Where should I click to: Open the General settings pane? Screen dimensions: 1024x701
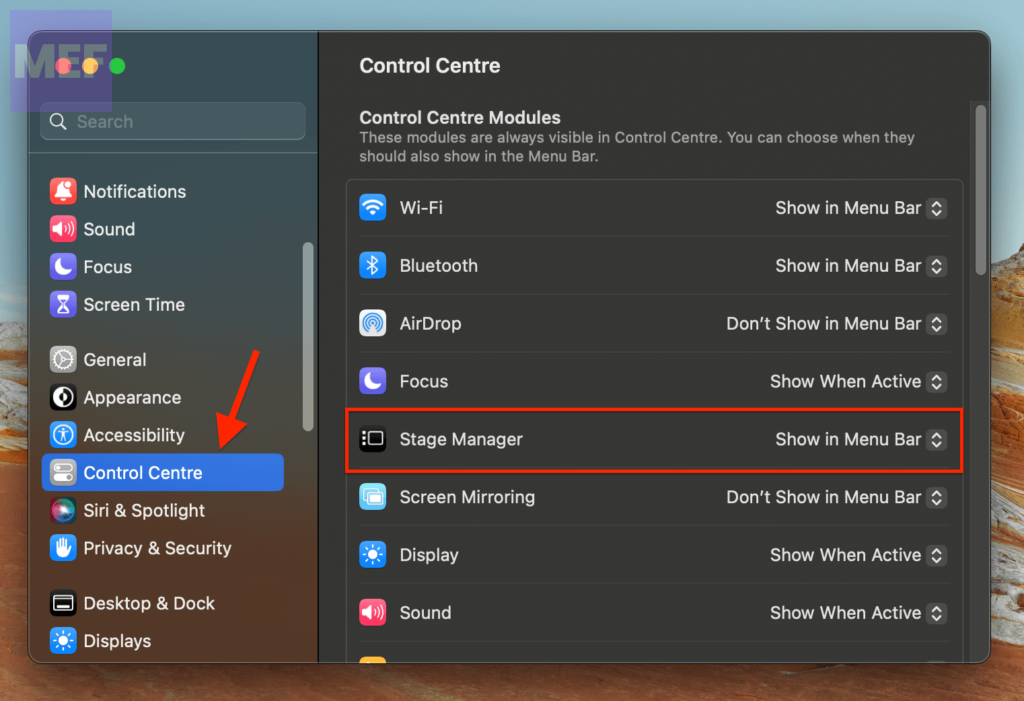pyautogui.click(x=114, y=360)
